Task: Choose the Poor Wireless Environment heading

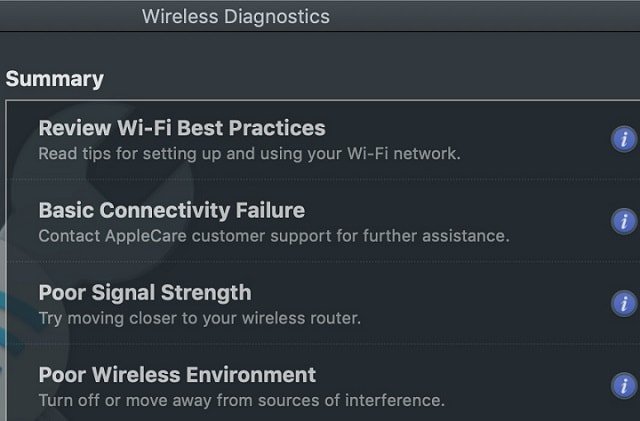Action: click(x=177, y=375)
